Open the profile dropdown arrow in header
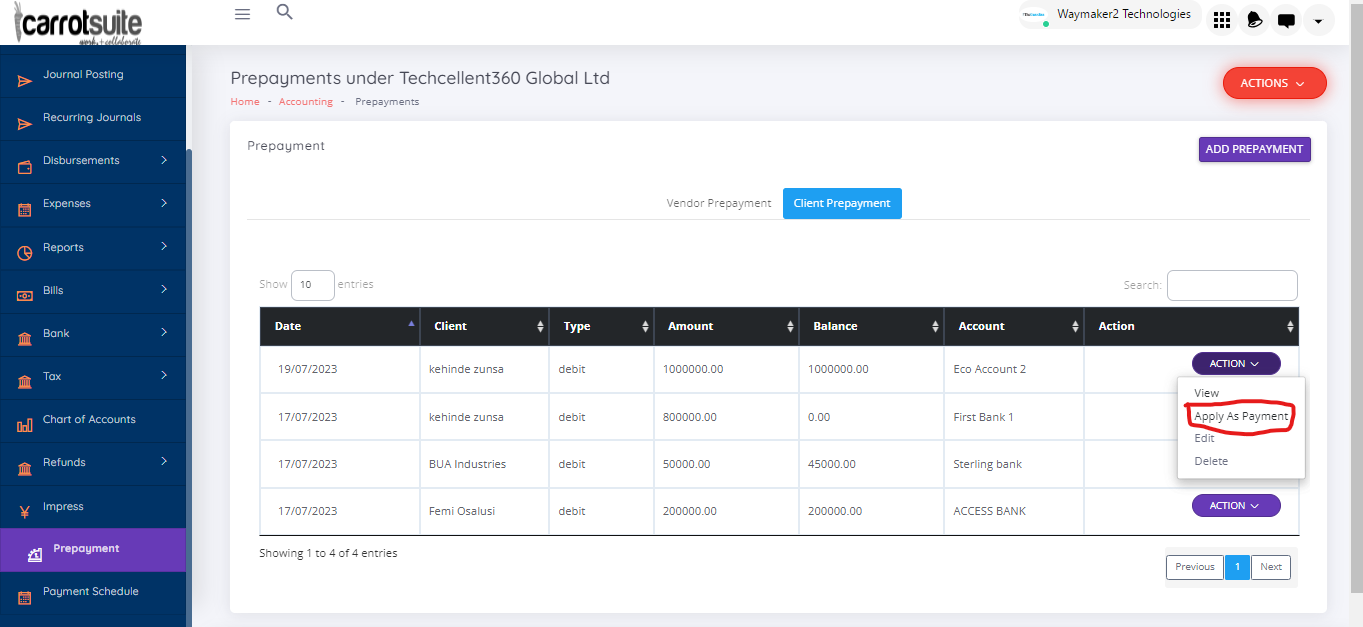The height and width of the screenshot is (627, 1363). [1318, 21]
